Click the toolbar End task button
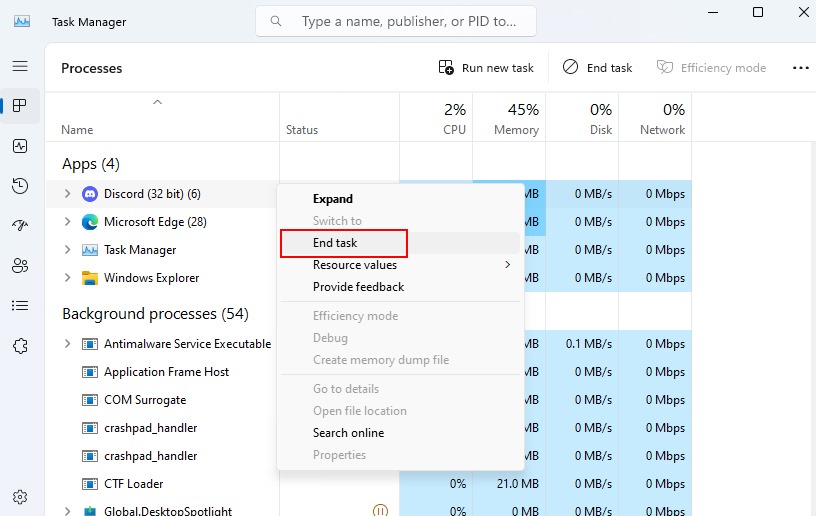This screenshot has height=516, width=816. (x=597, y=68)
